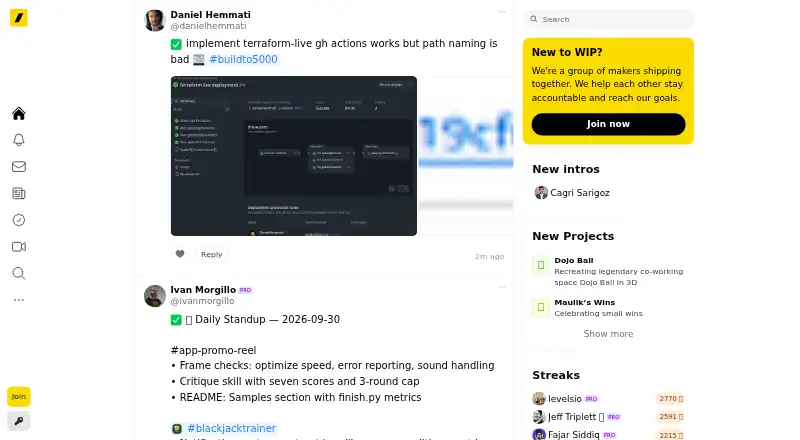Click Ivan Morgillo's PRO badge
Viewport: 800px width, 440px height.
point(245,290)
